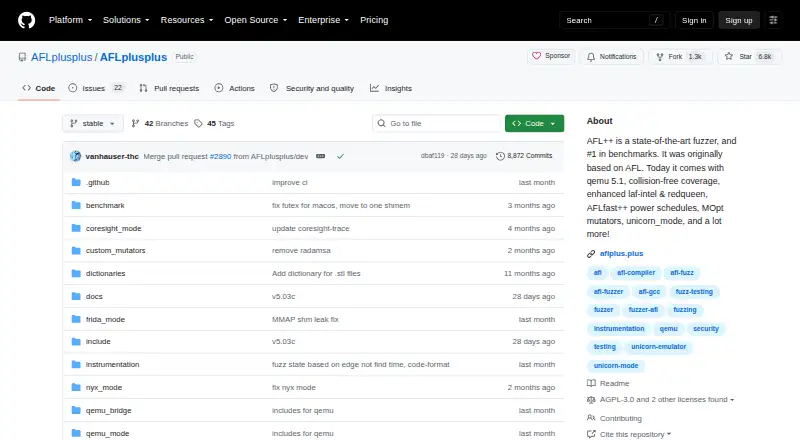Click the link icon beside aflplus.plus
This screenshot has height=440, width=800.
tap(591, 254)
